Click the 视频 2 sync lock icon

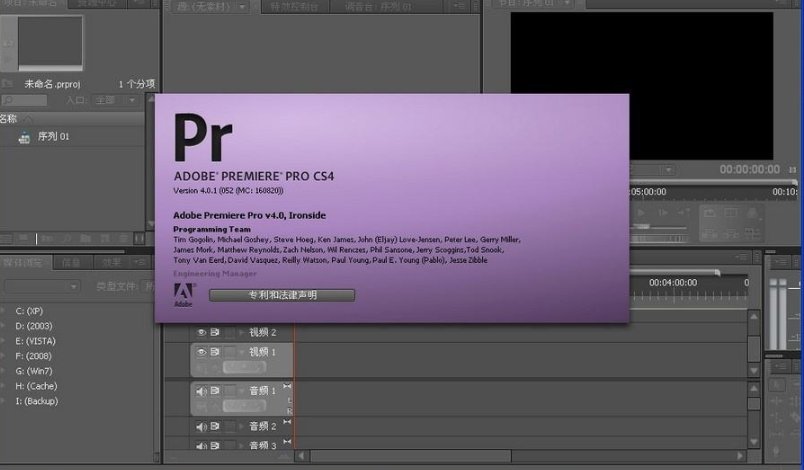coord(215,332)
